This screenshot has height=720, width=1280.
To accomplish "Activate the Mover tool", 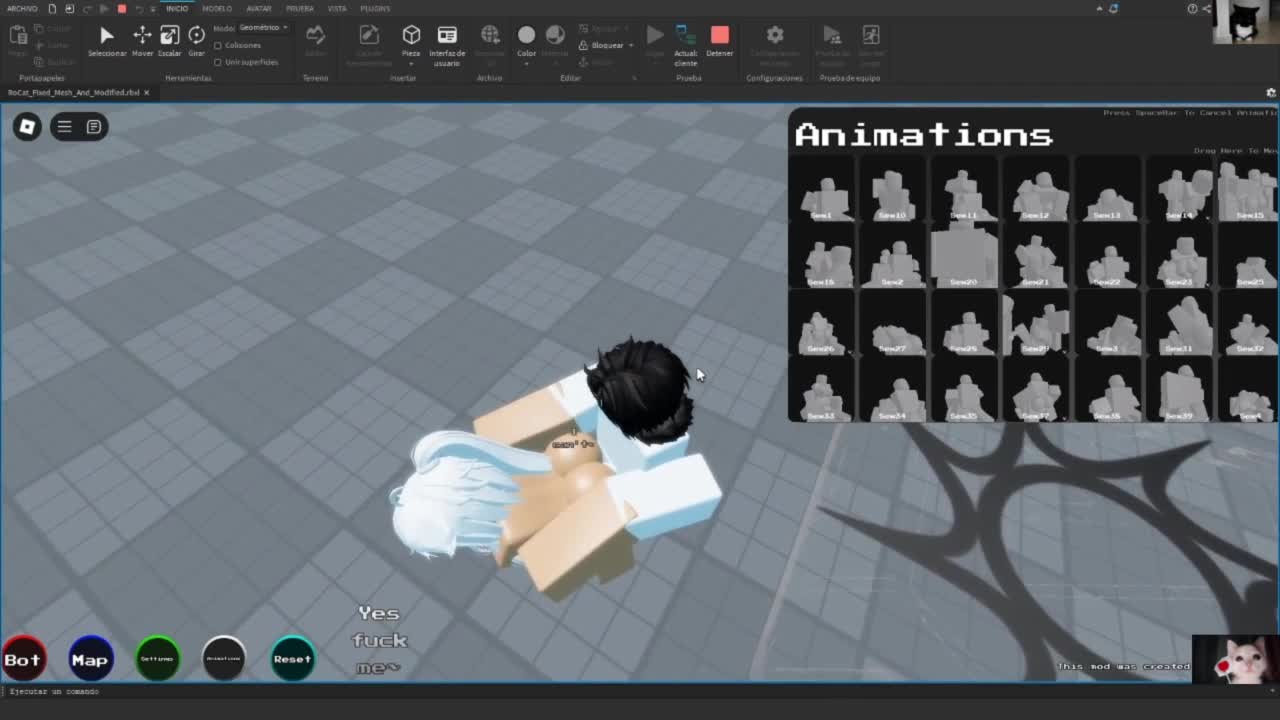I will click(142, 36).
